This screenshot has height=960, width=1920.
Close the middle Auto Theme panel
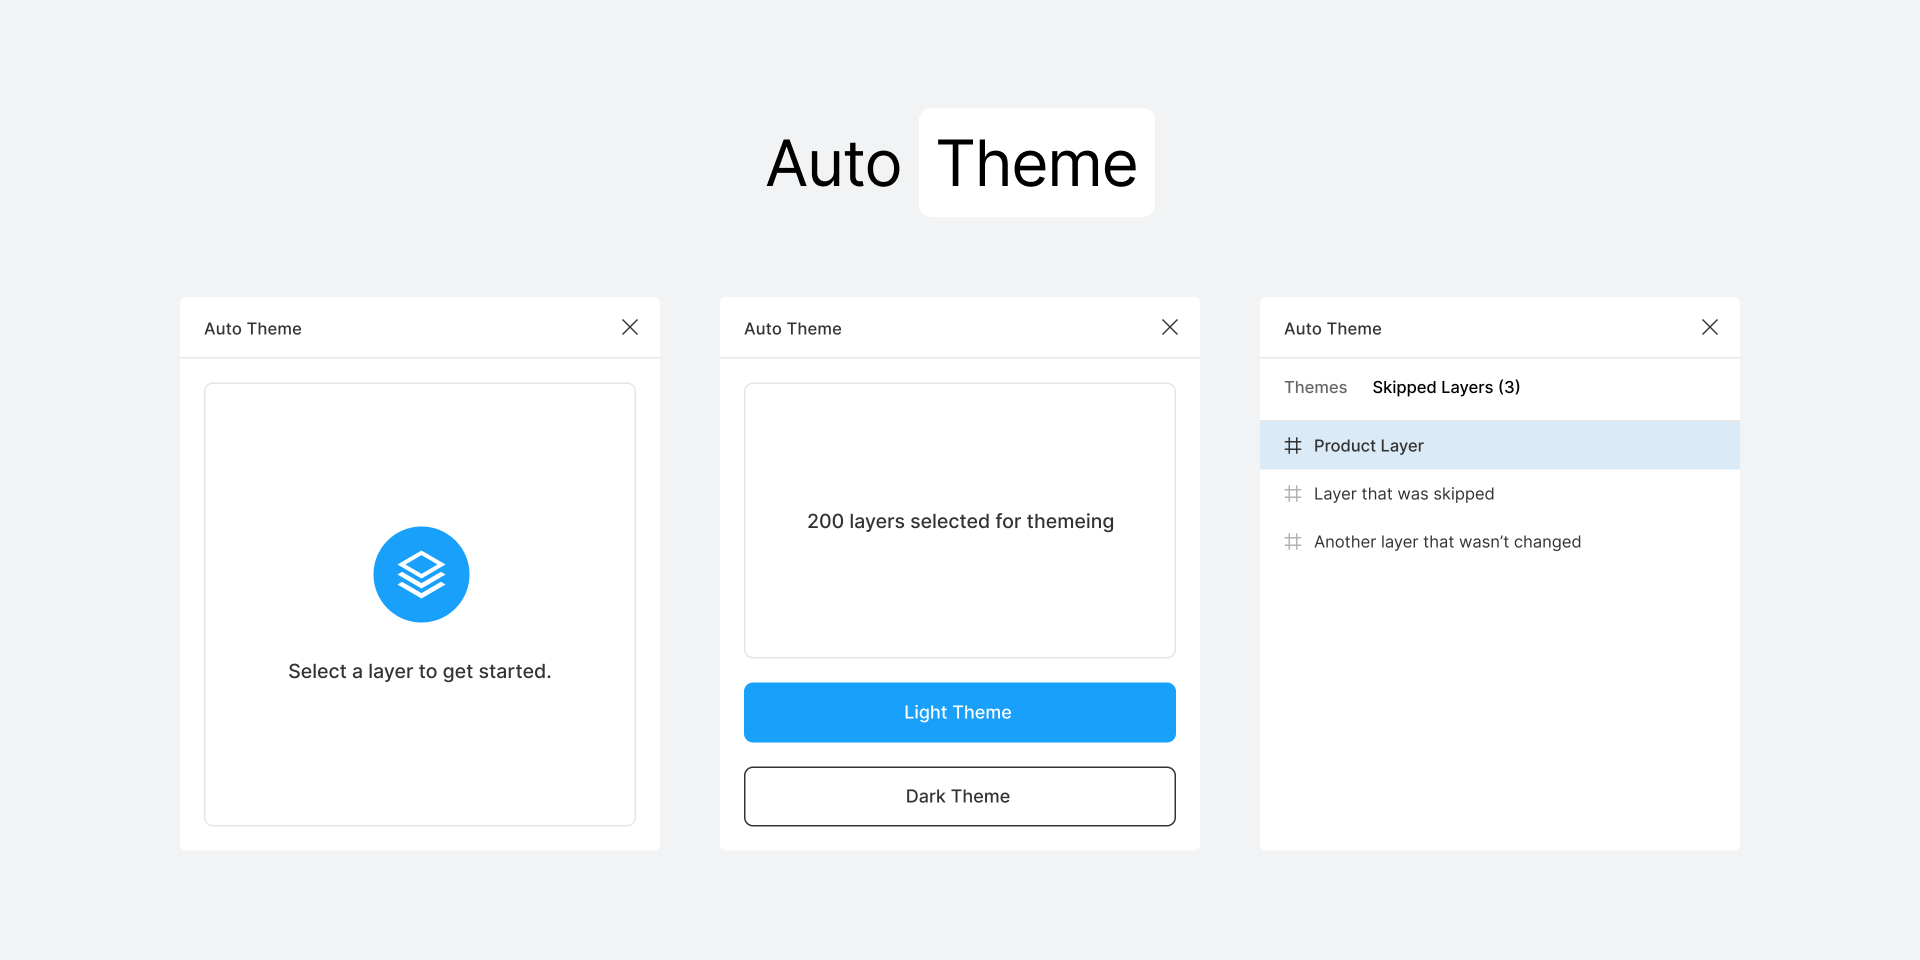pyautogui.click(x=1170, y=327)
